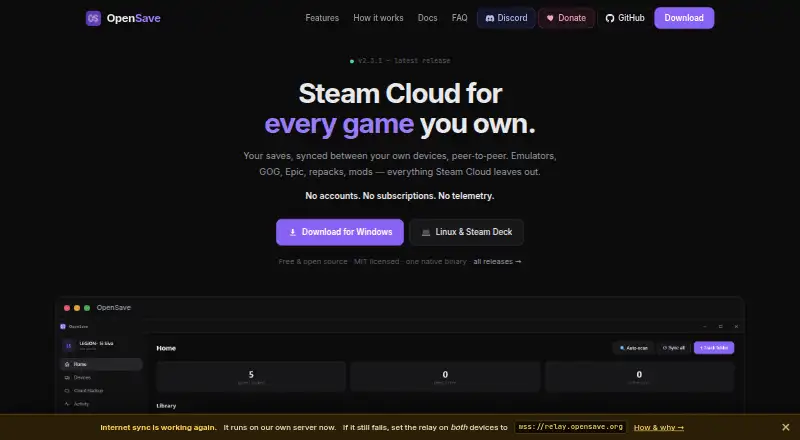Choose Linux & Steam Deck download
The height and width of the screenshot is (440, 800).
466,232
